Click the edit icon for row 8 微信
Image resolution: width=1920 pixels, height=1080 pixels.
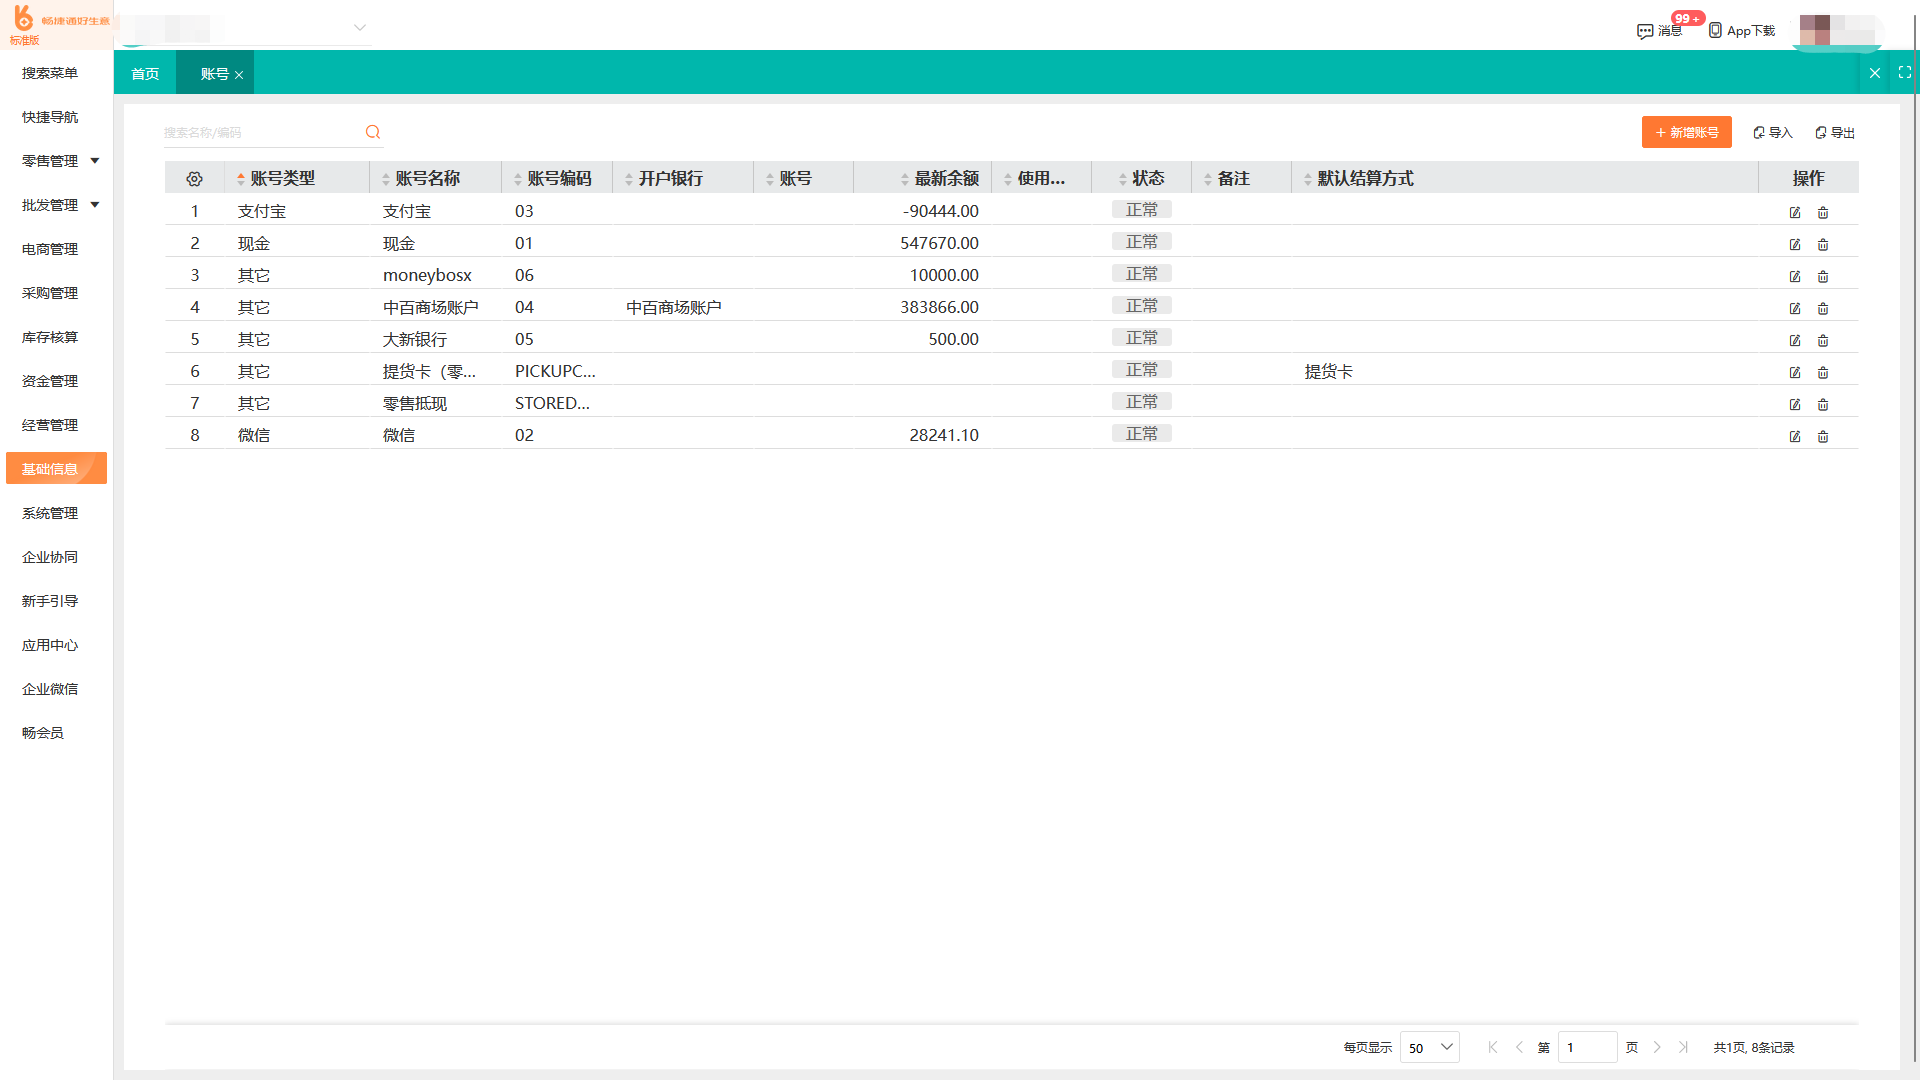tap(1795, 434)
